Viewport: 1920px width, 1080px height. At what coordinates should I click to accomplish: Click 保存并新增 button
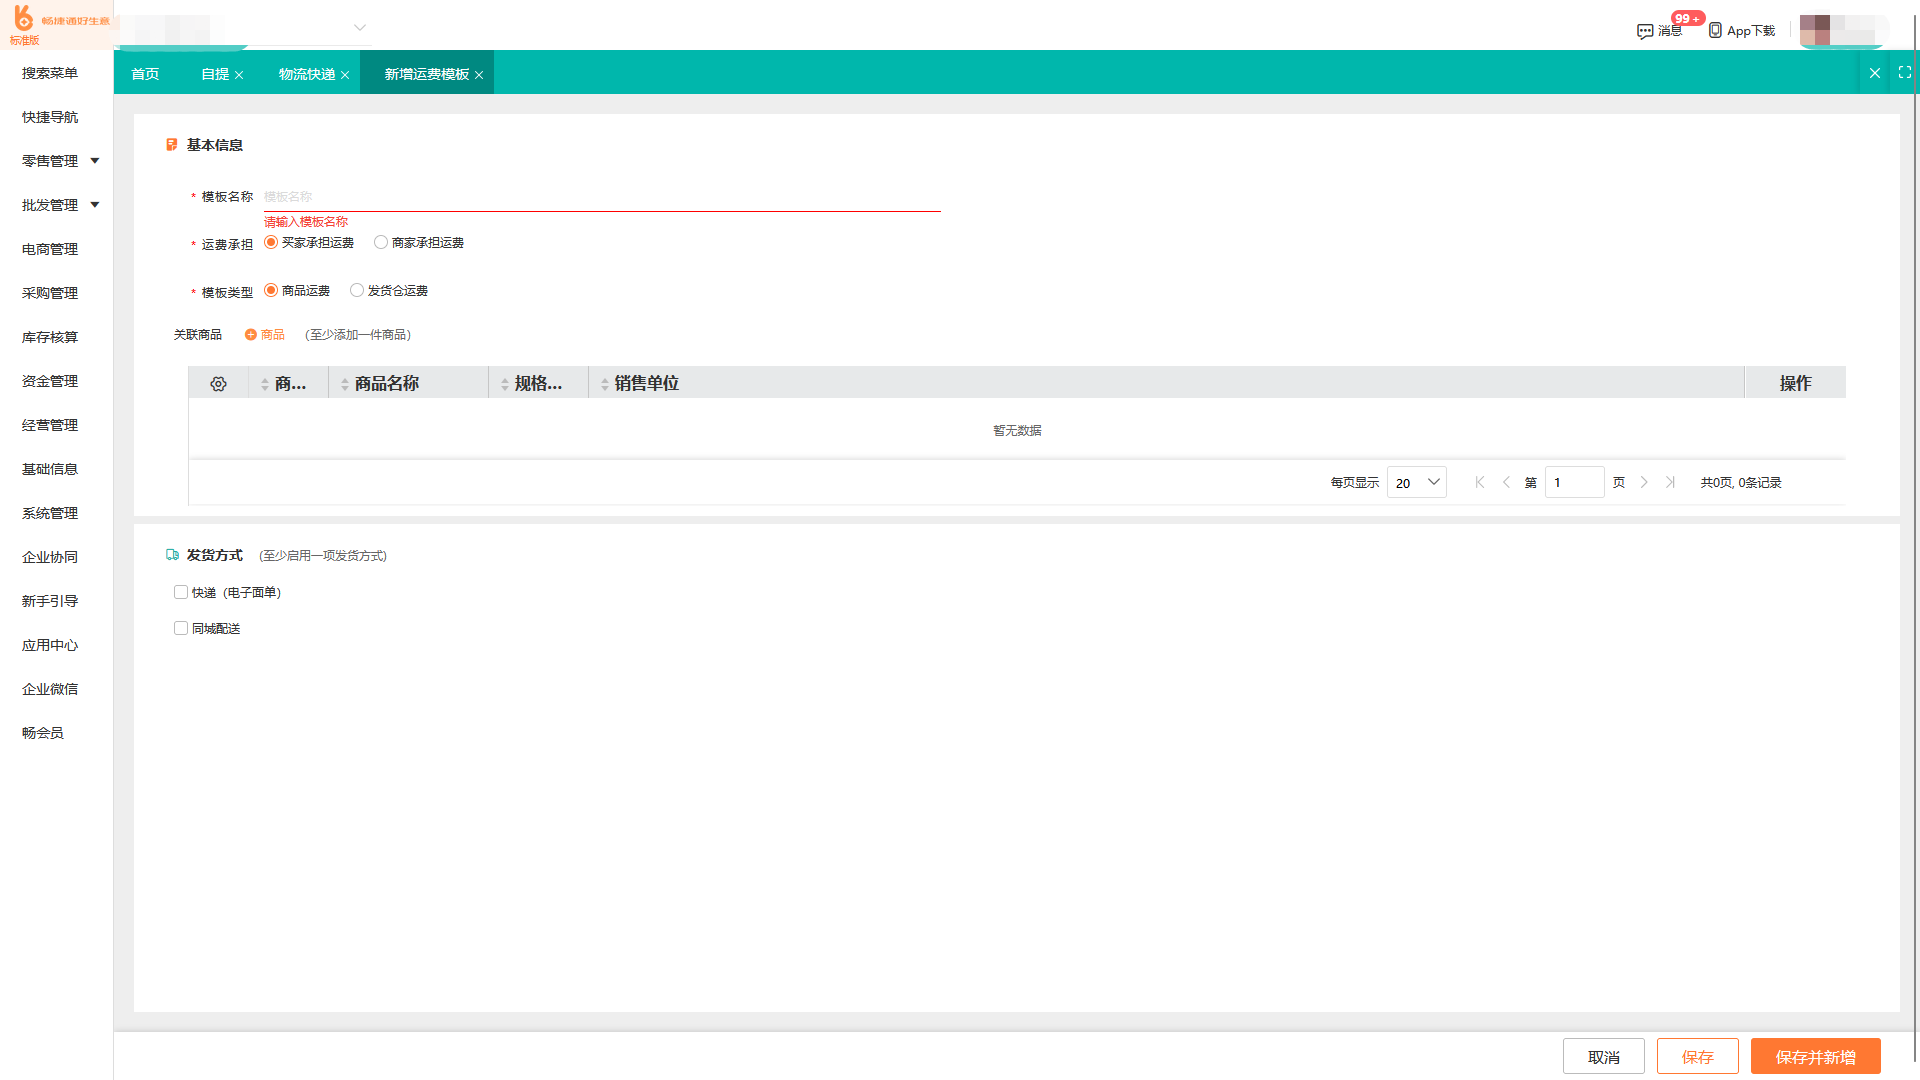coord(1813,1055)
